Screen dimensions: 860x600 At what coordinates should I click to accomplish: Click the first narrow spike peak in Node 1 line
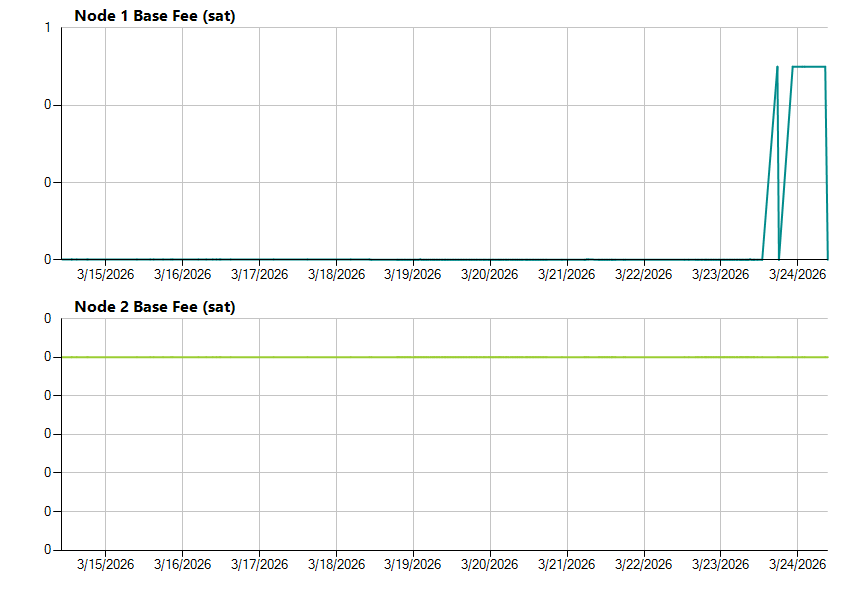pos(777,68)
